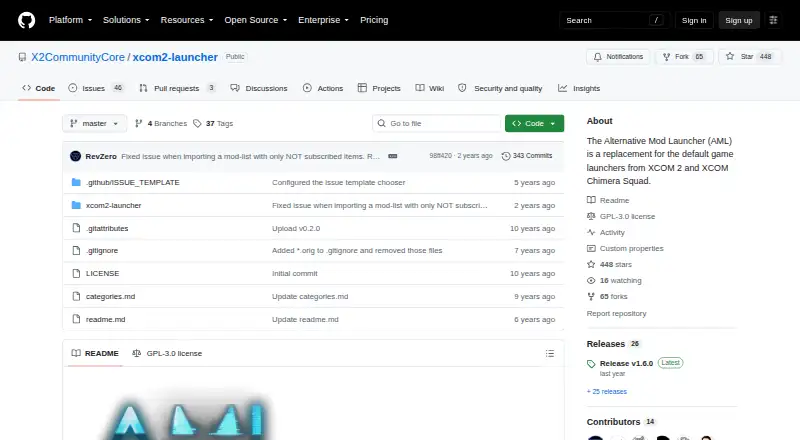Open the Pricing page
800x440 pixels.
tap(374, 20)
